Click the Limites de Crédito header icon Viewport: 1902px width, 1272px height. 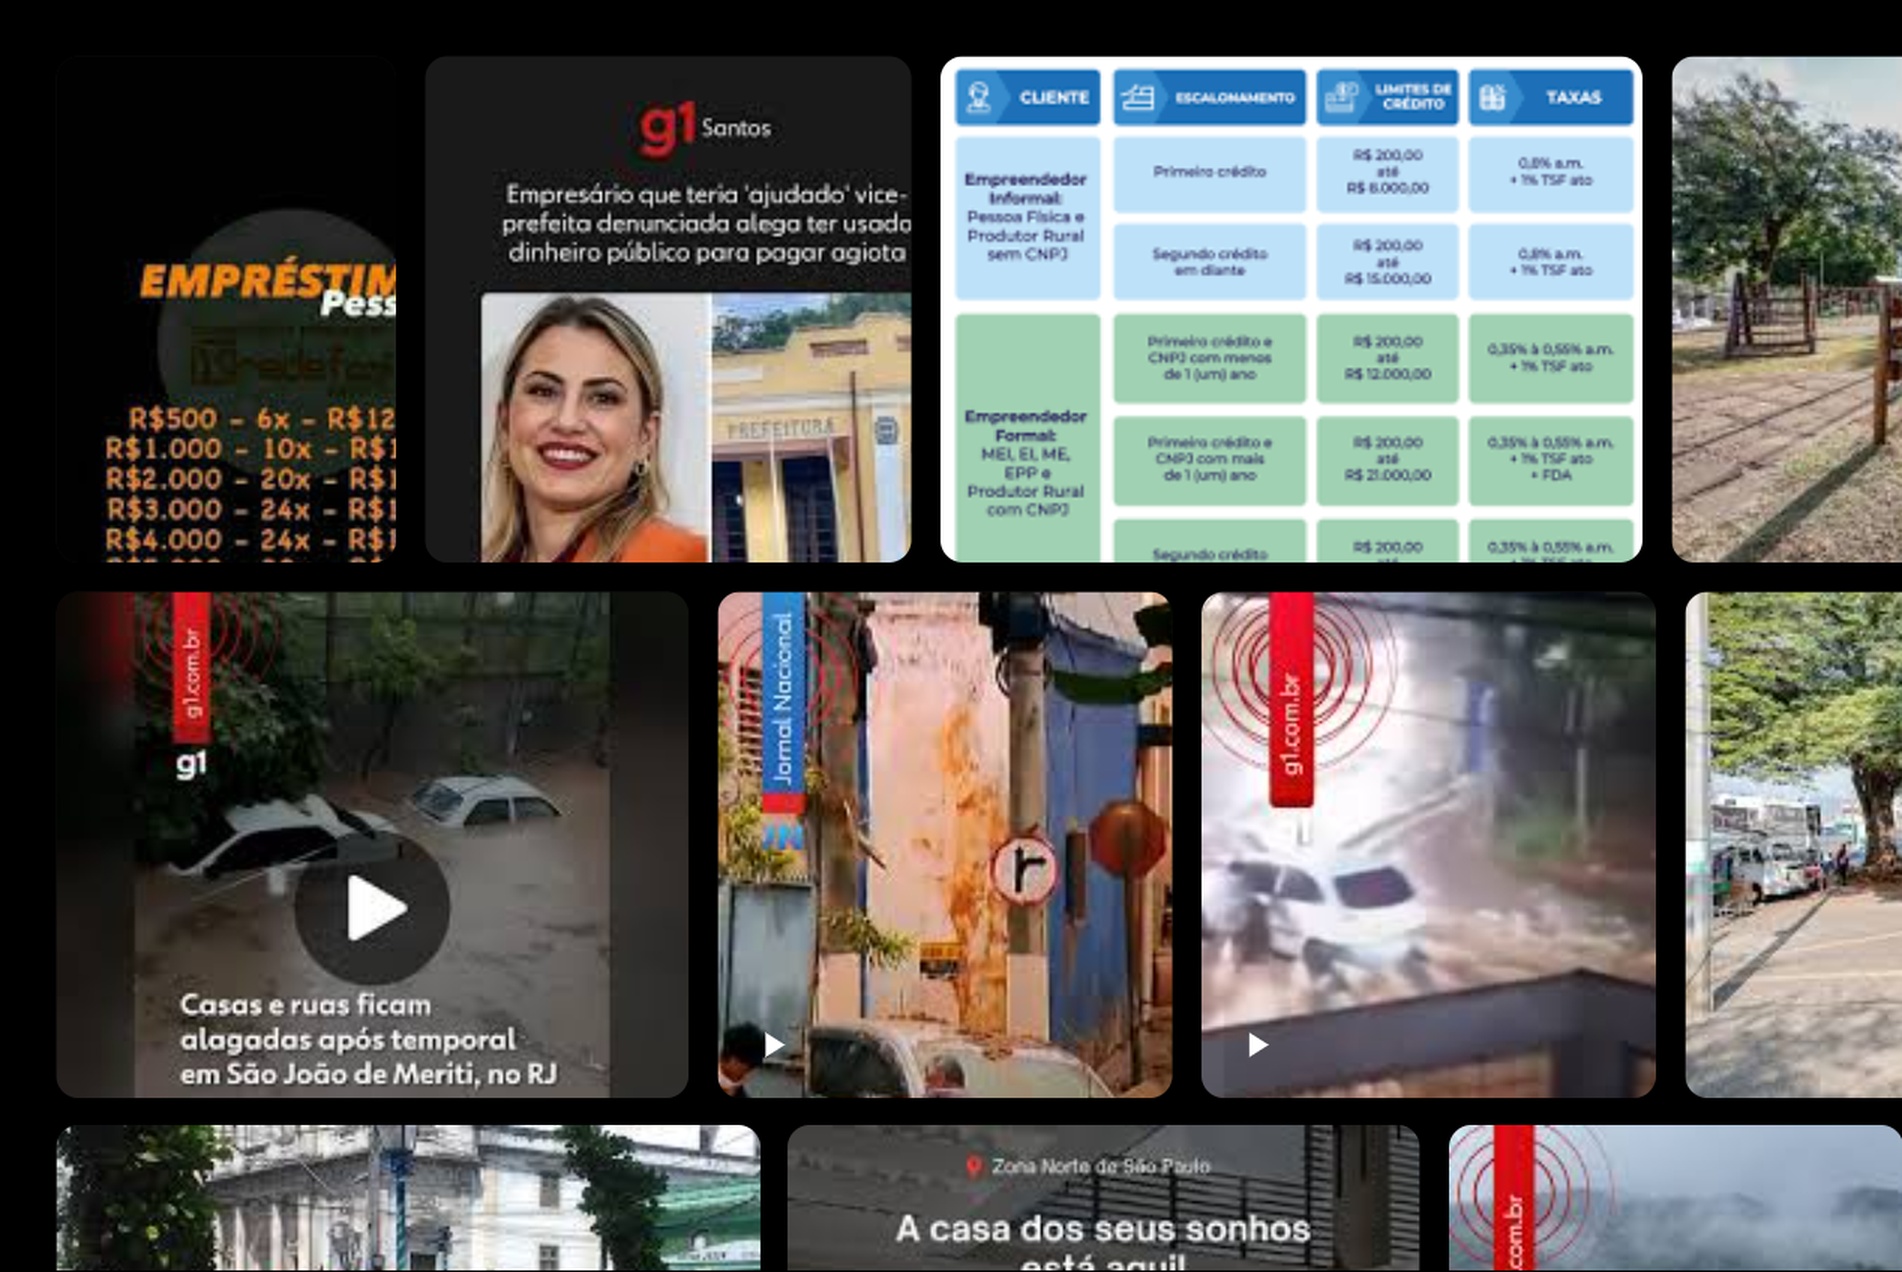pos(1341,97)
